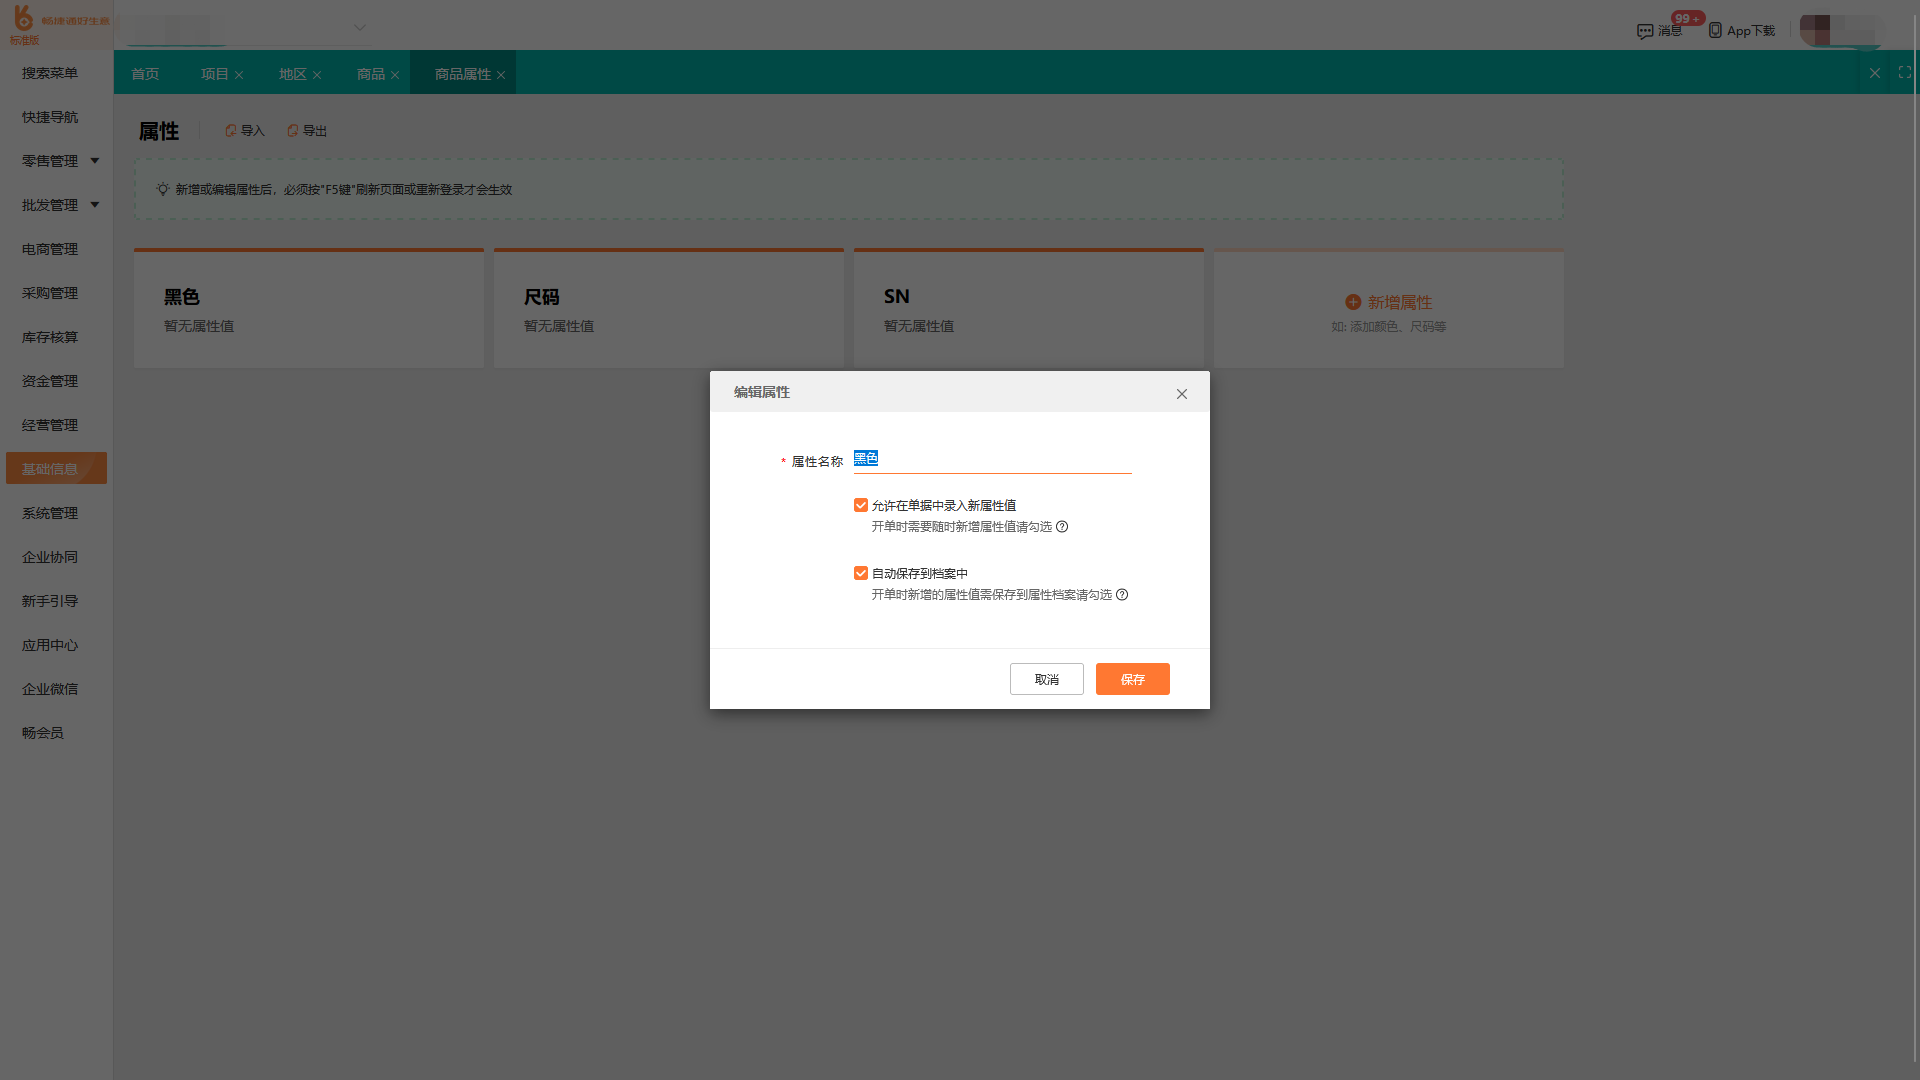Screen dimensions: 1920x1080
Task: Click the user avatar icon top right
Action: (1817, 29)
